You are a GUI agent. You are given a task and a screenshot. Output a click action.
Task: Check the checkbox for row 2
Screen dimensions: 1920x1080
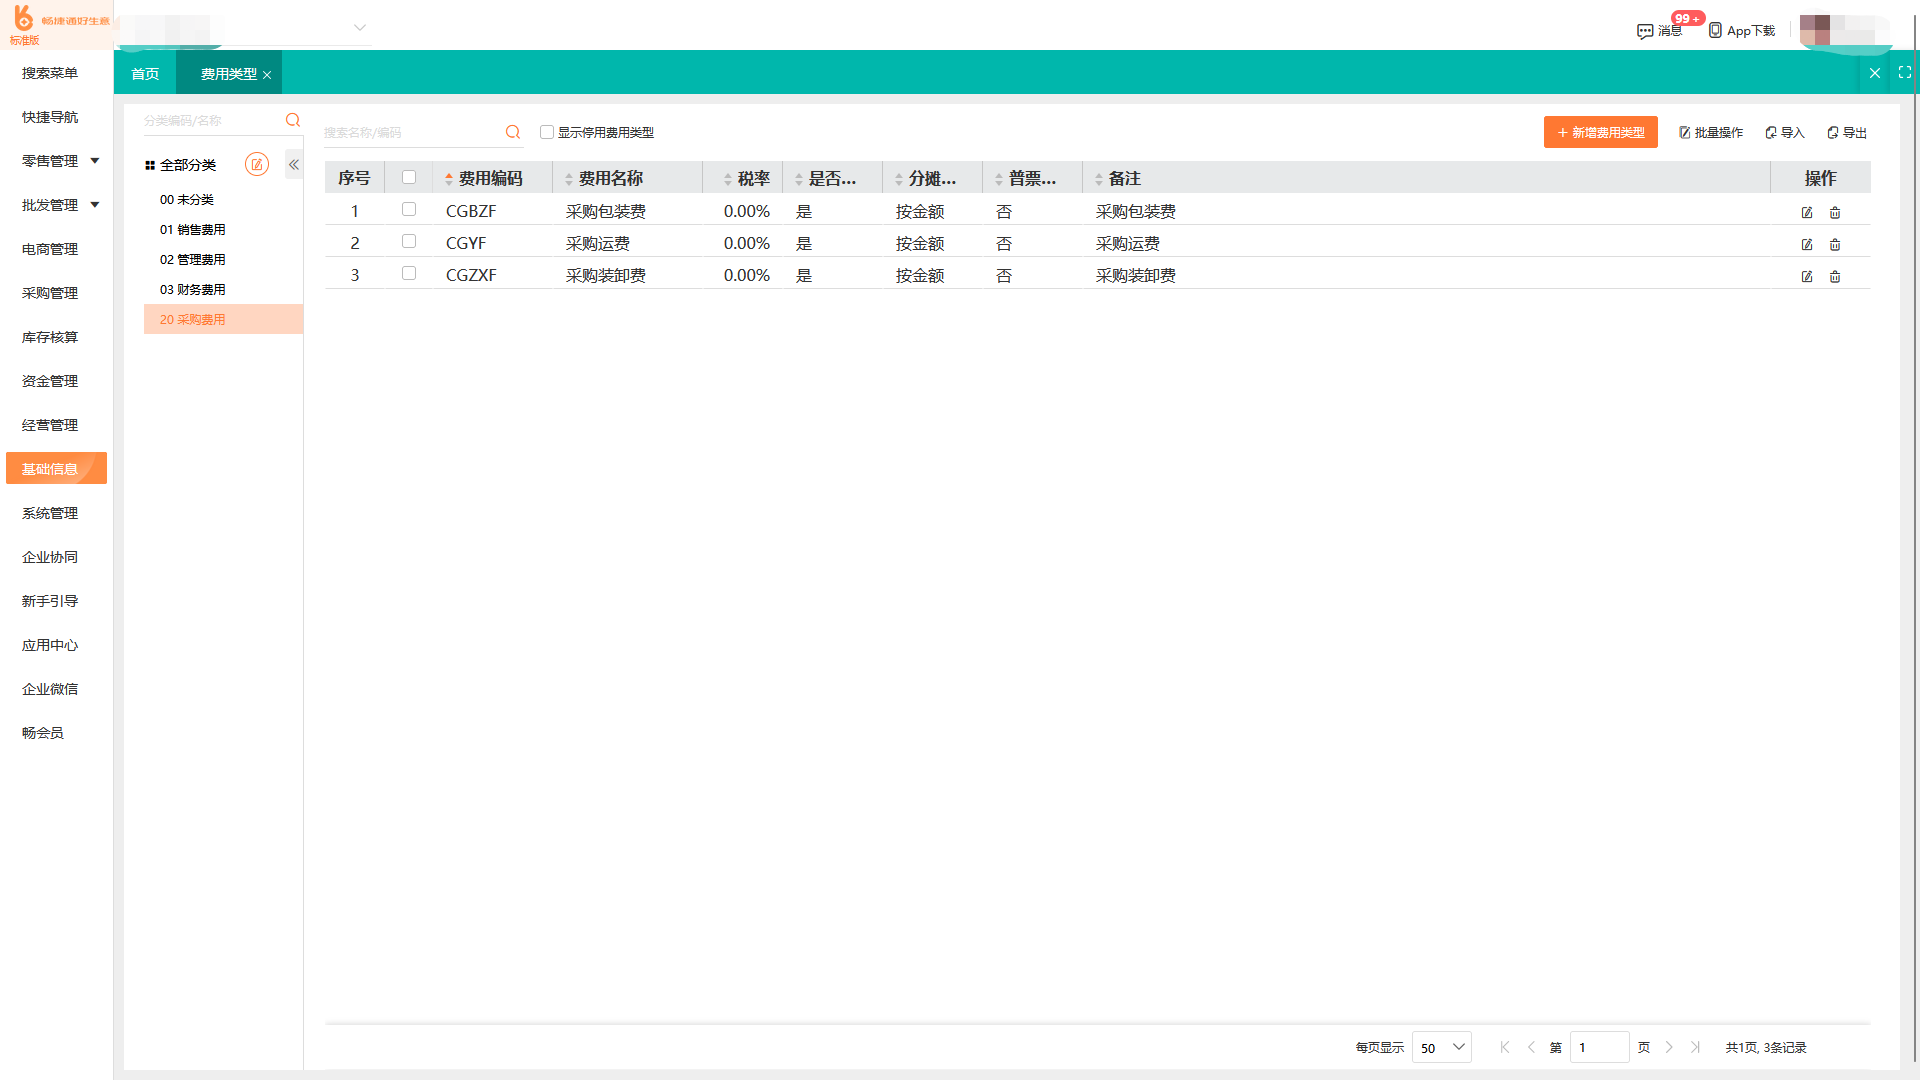tap(409, 241)
